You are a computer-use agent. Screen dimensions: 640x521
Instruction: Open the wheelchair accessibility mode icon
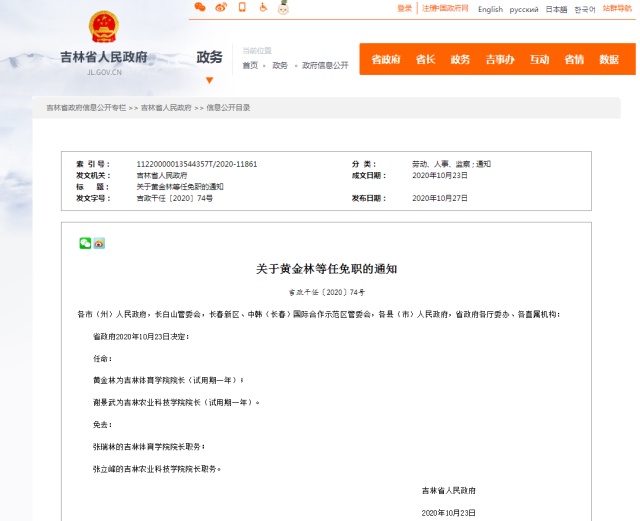(x=263, y=8)
